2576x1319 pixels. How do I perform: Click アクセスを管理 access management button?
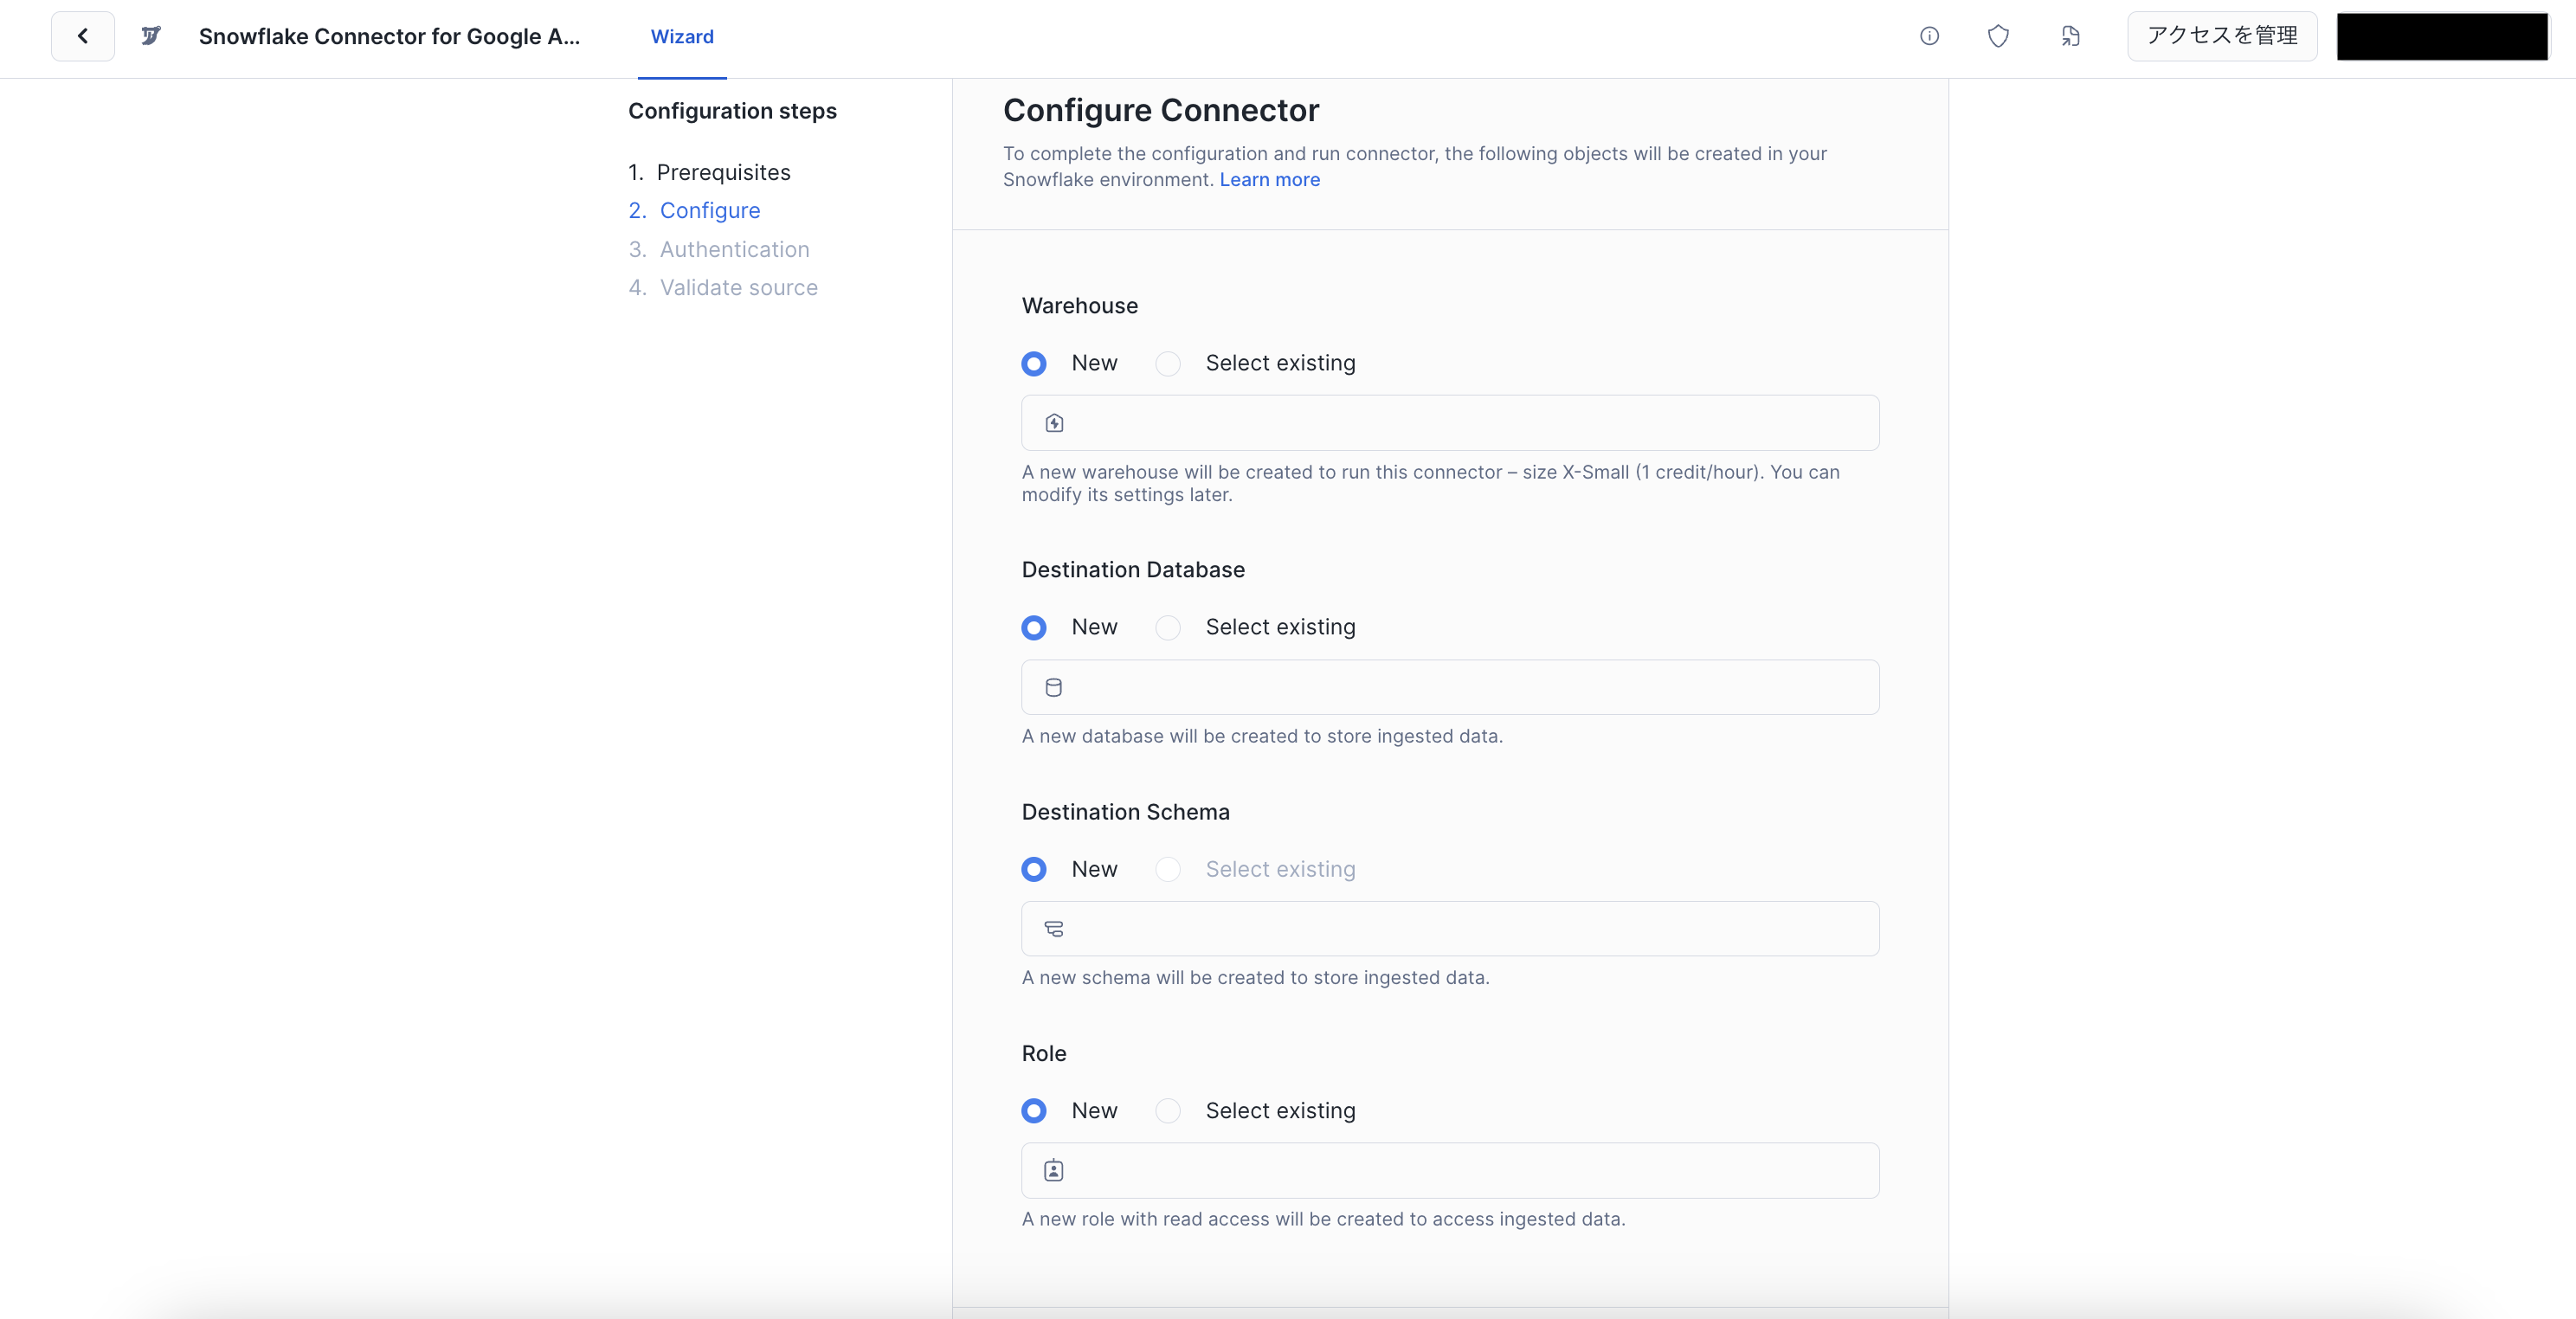pos(2223,35)
